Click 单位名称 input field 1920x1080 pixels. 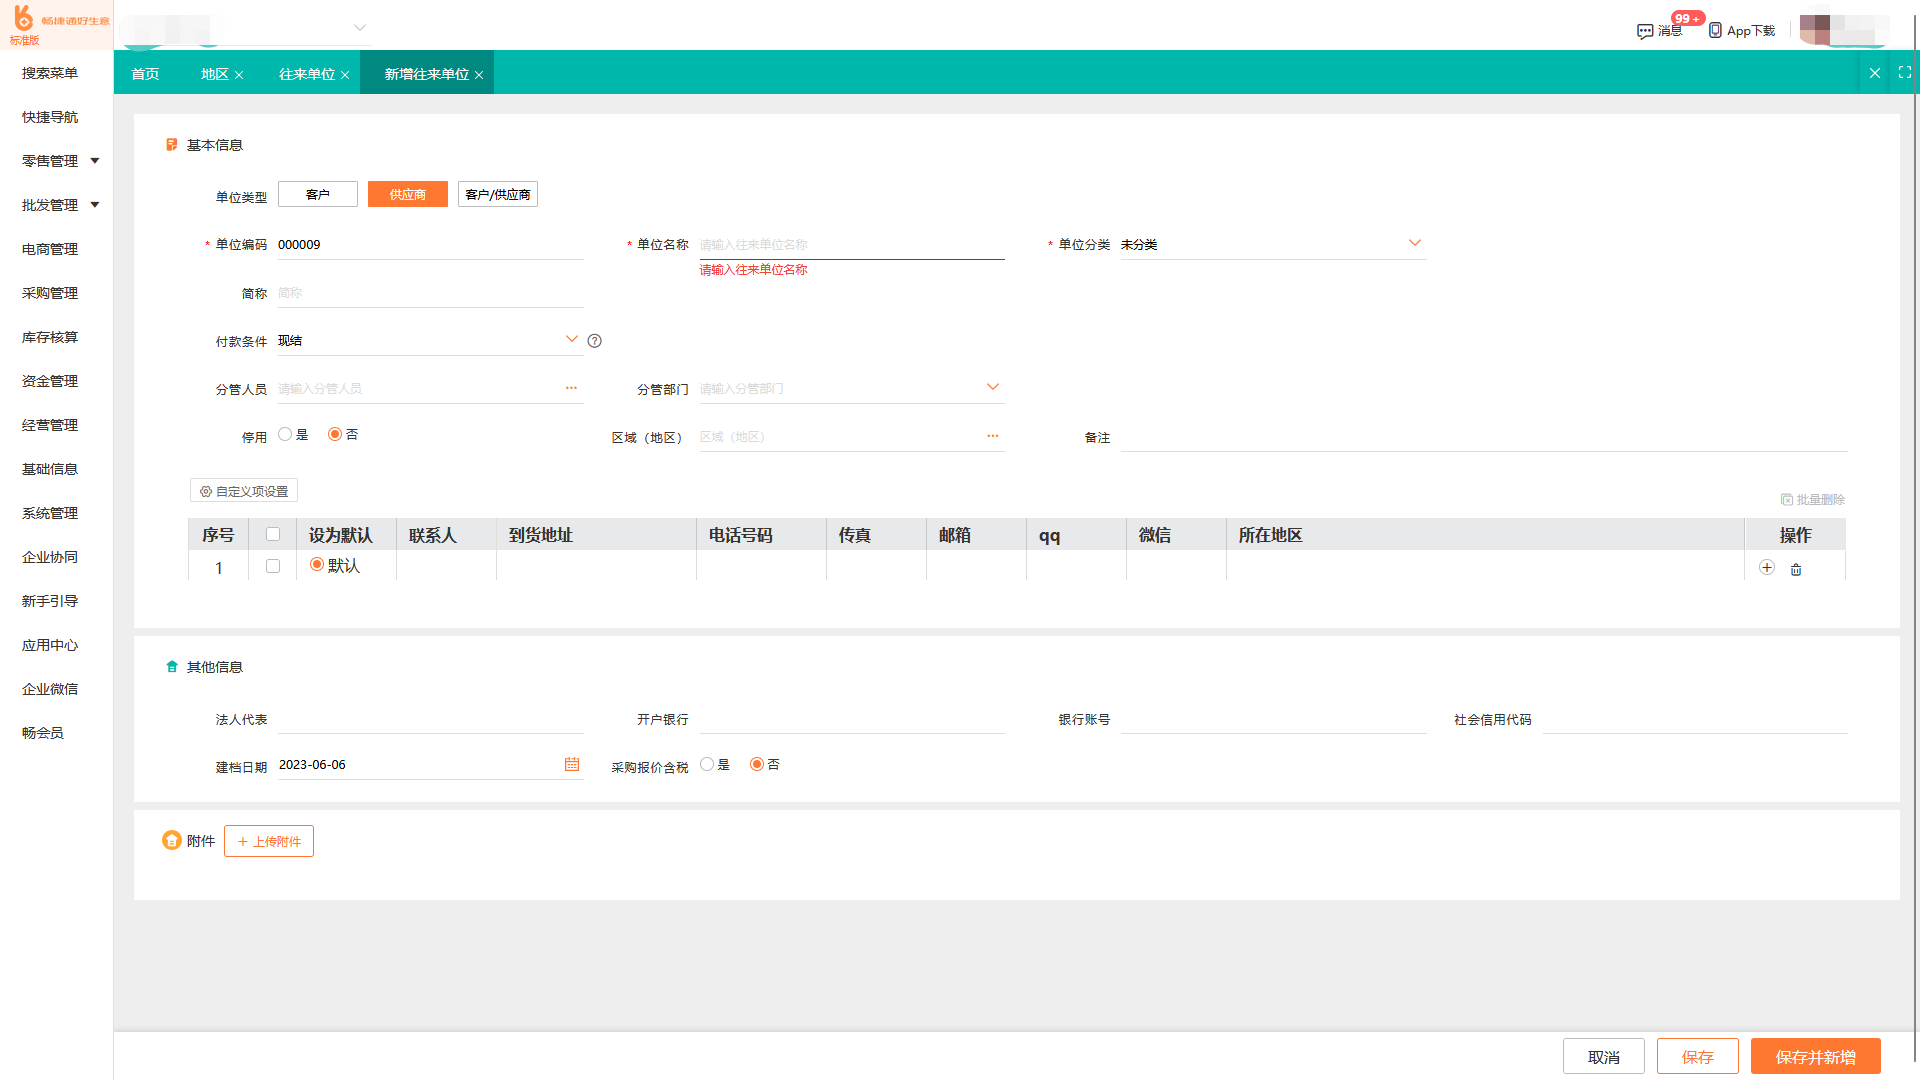pyautogui.click(x=849, y=244)
